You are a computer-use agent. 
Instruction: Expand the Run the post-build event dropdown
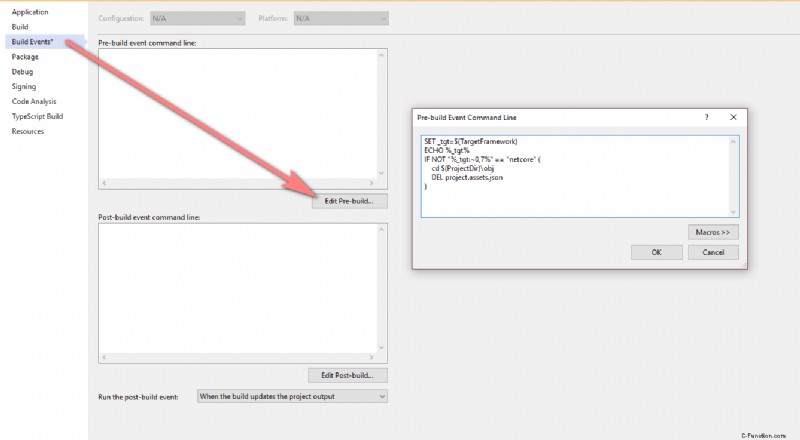pos(292,396)
